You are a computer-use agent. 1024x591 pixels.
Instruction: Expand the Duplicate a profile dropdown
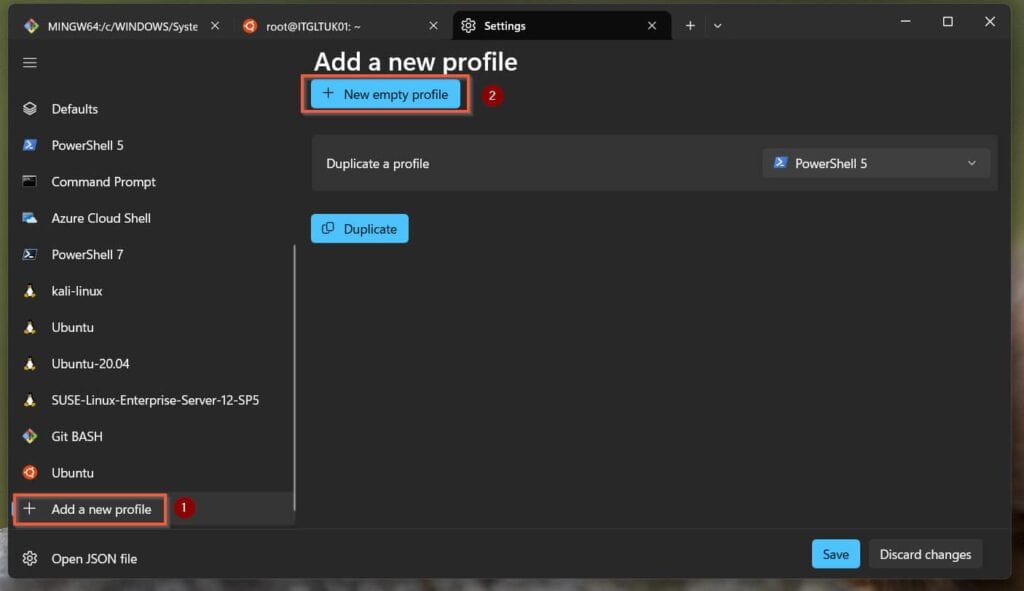click(x=875, y=163)
